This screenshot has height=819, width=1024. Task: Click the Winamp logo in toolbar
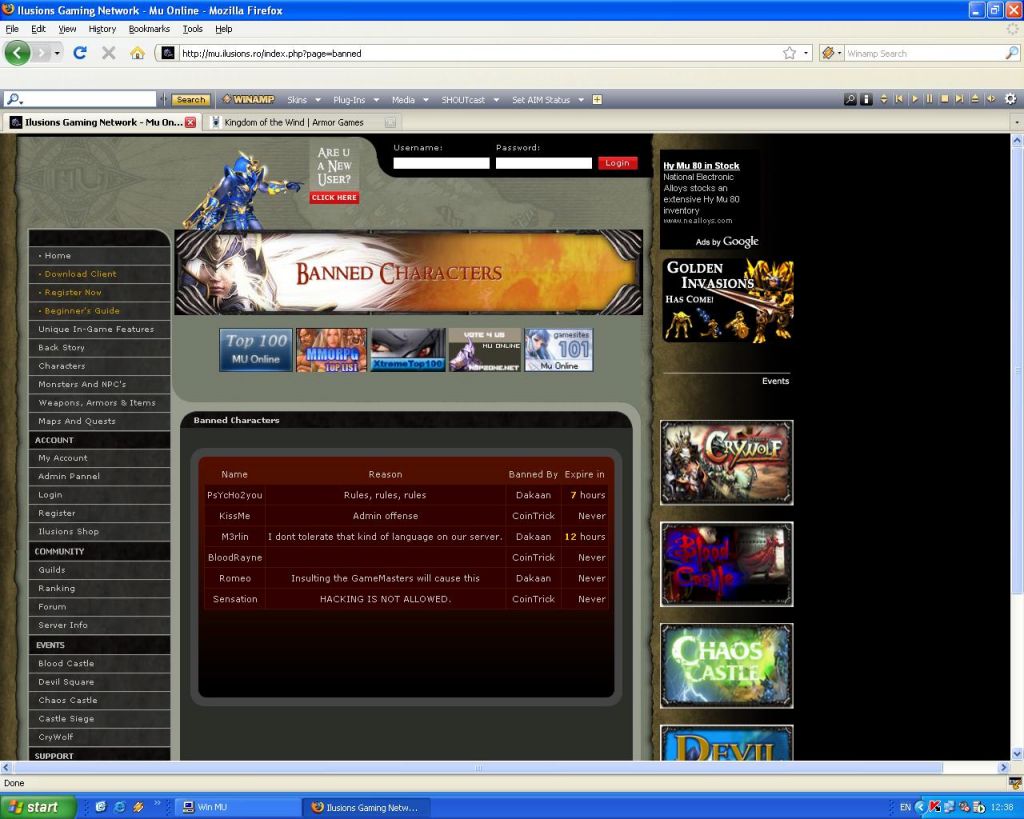[248, 99]
